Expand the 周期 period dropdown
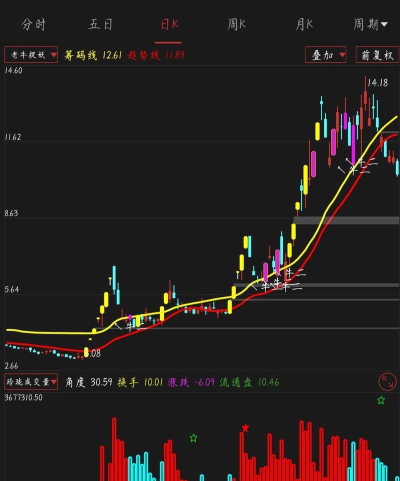The width and height of the screenshot is (400, 481). (370, 25)
